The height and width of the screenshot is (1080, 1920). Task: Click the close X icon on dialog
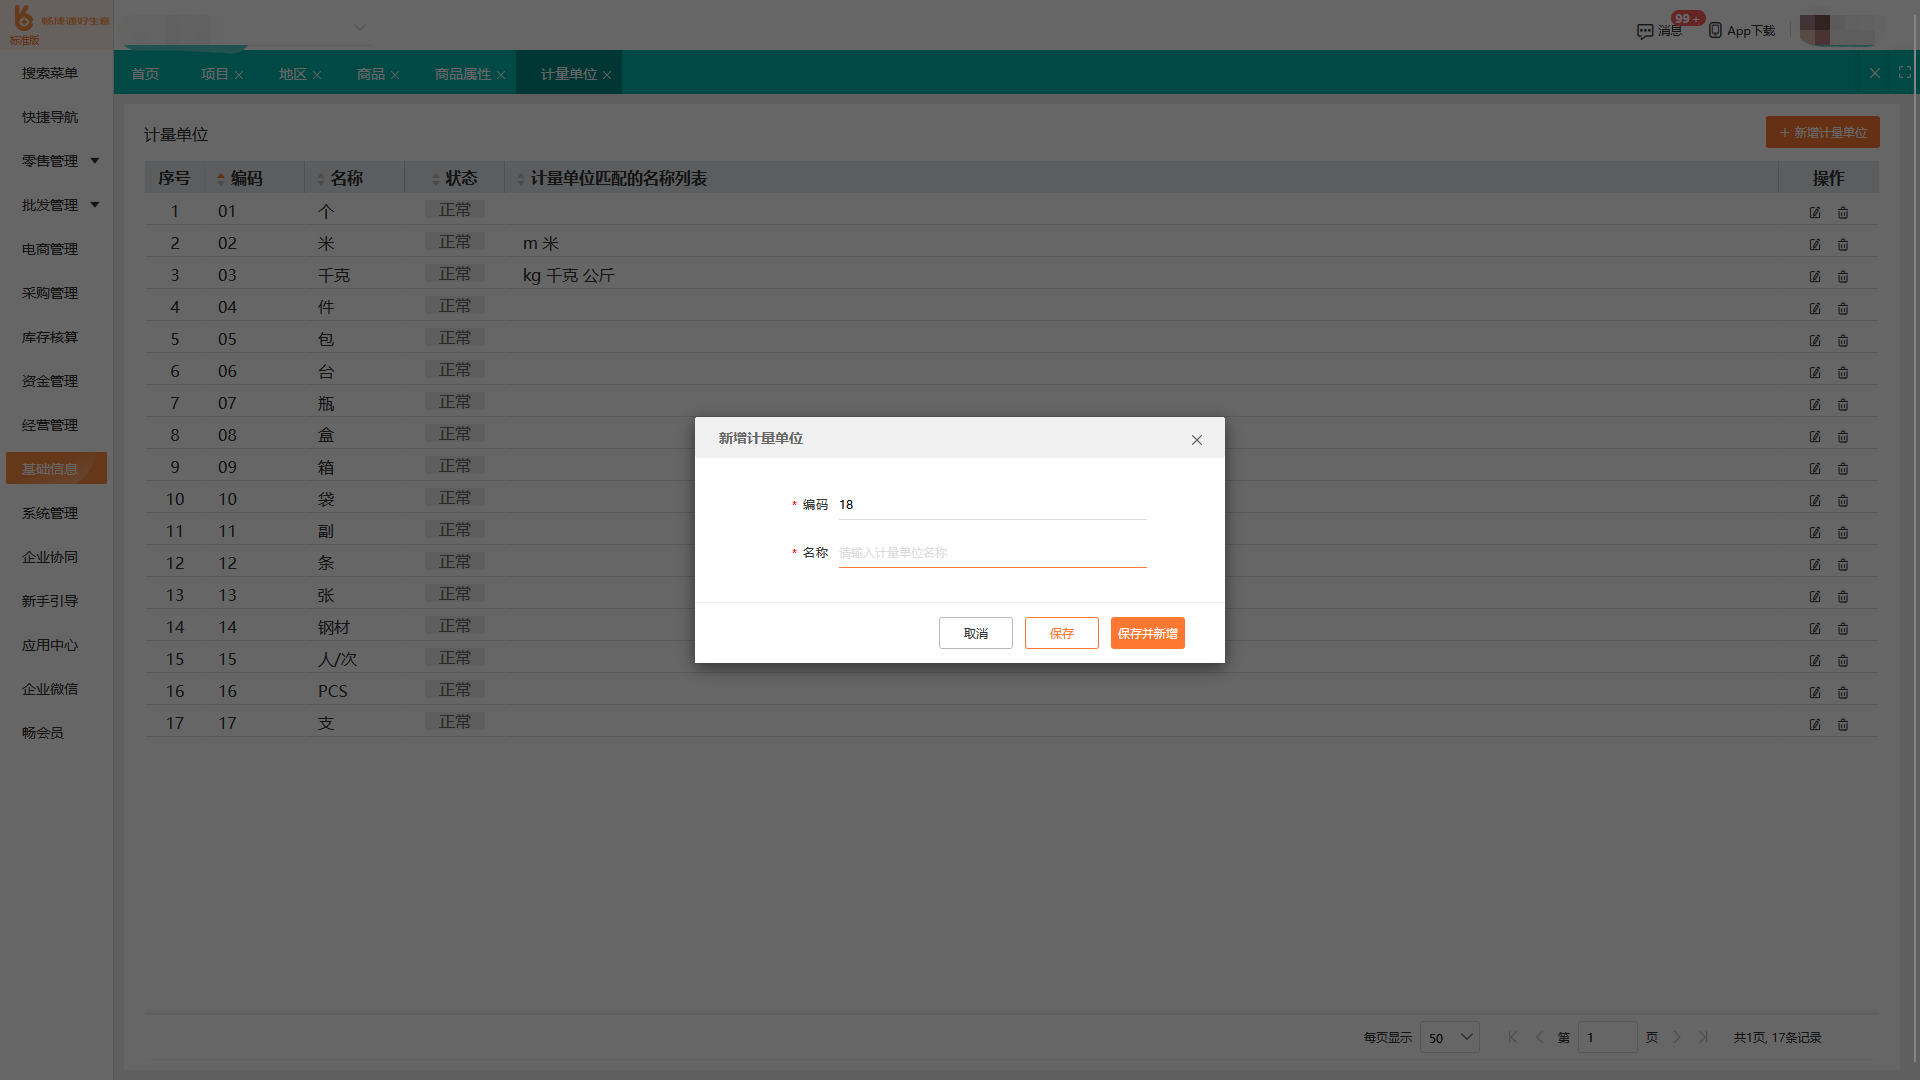(1196, 439)
